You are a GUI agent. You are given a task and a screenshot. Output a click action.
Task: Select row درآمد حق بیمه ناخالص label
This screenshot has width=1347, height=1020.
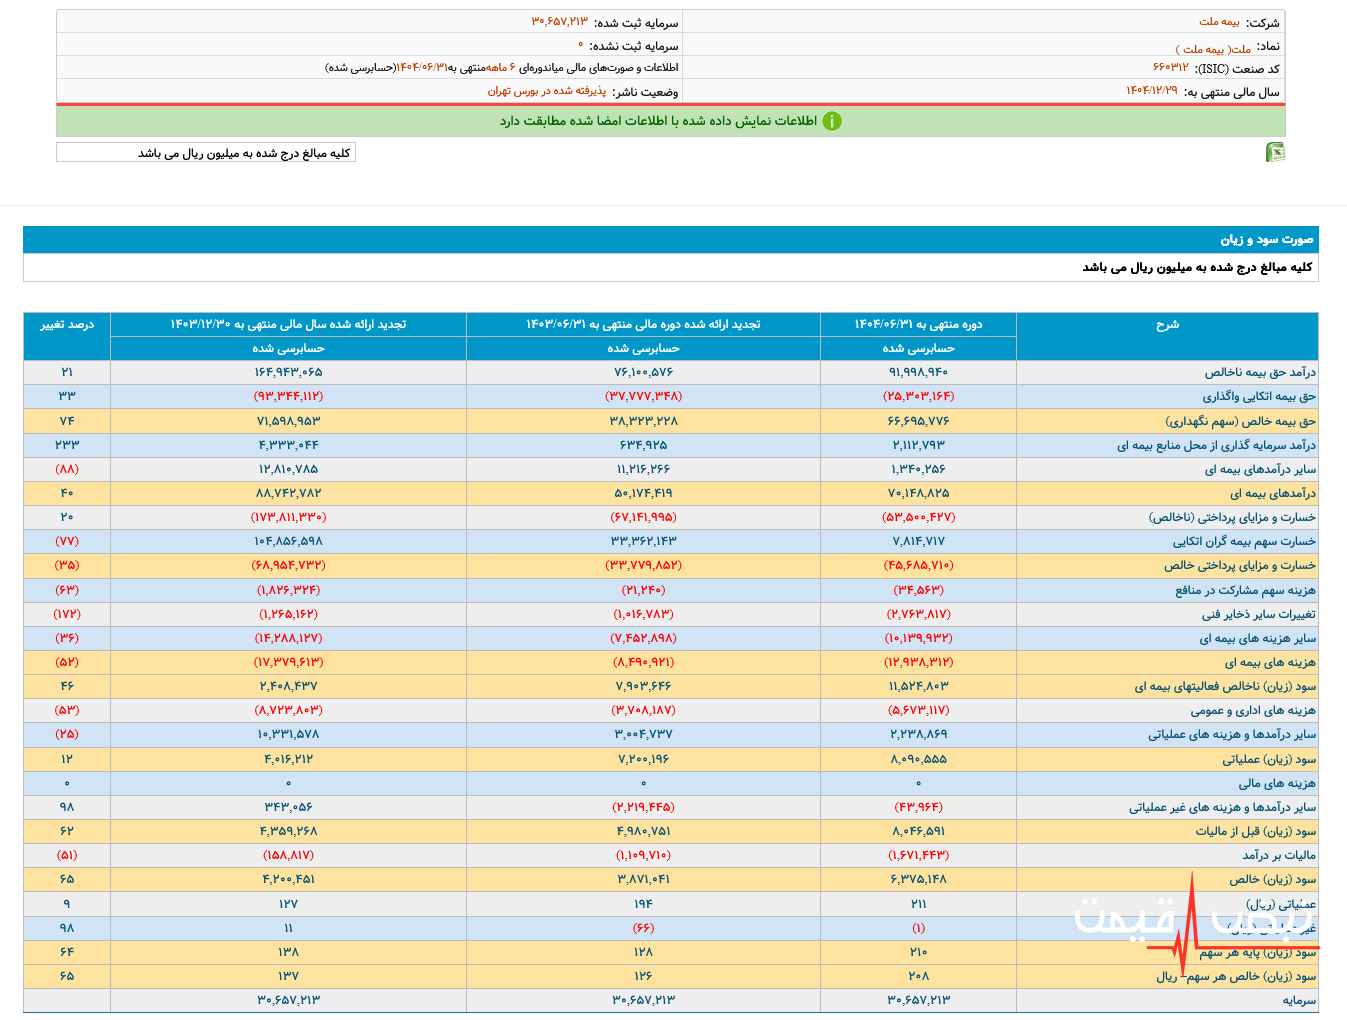tap(1259, 372)
